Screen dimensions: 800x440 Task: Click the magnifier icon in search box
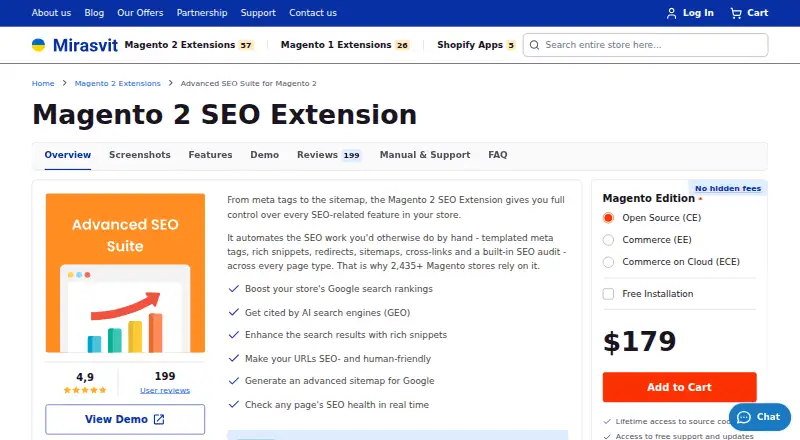point(534,45)
